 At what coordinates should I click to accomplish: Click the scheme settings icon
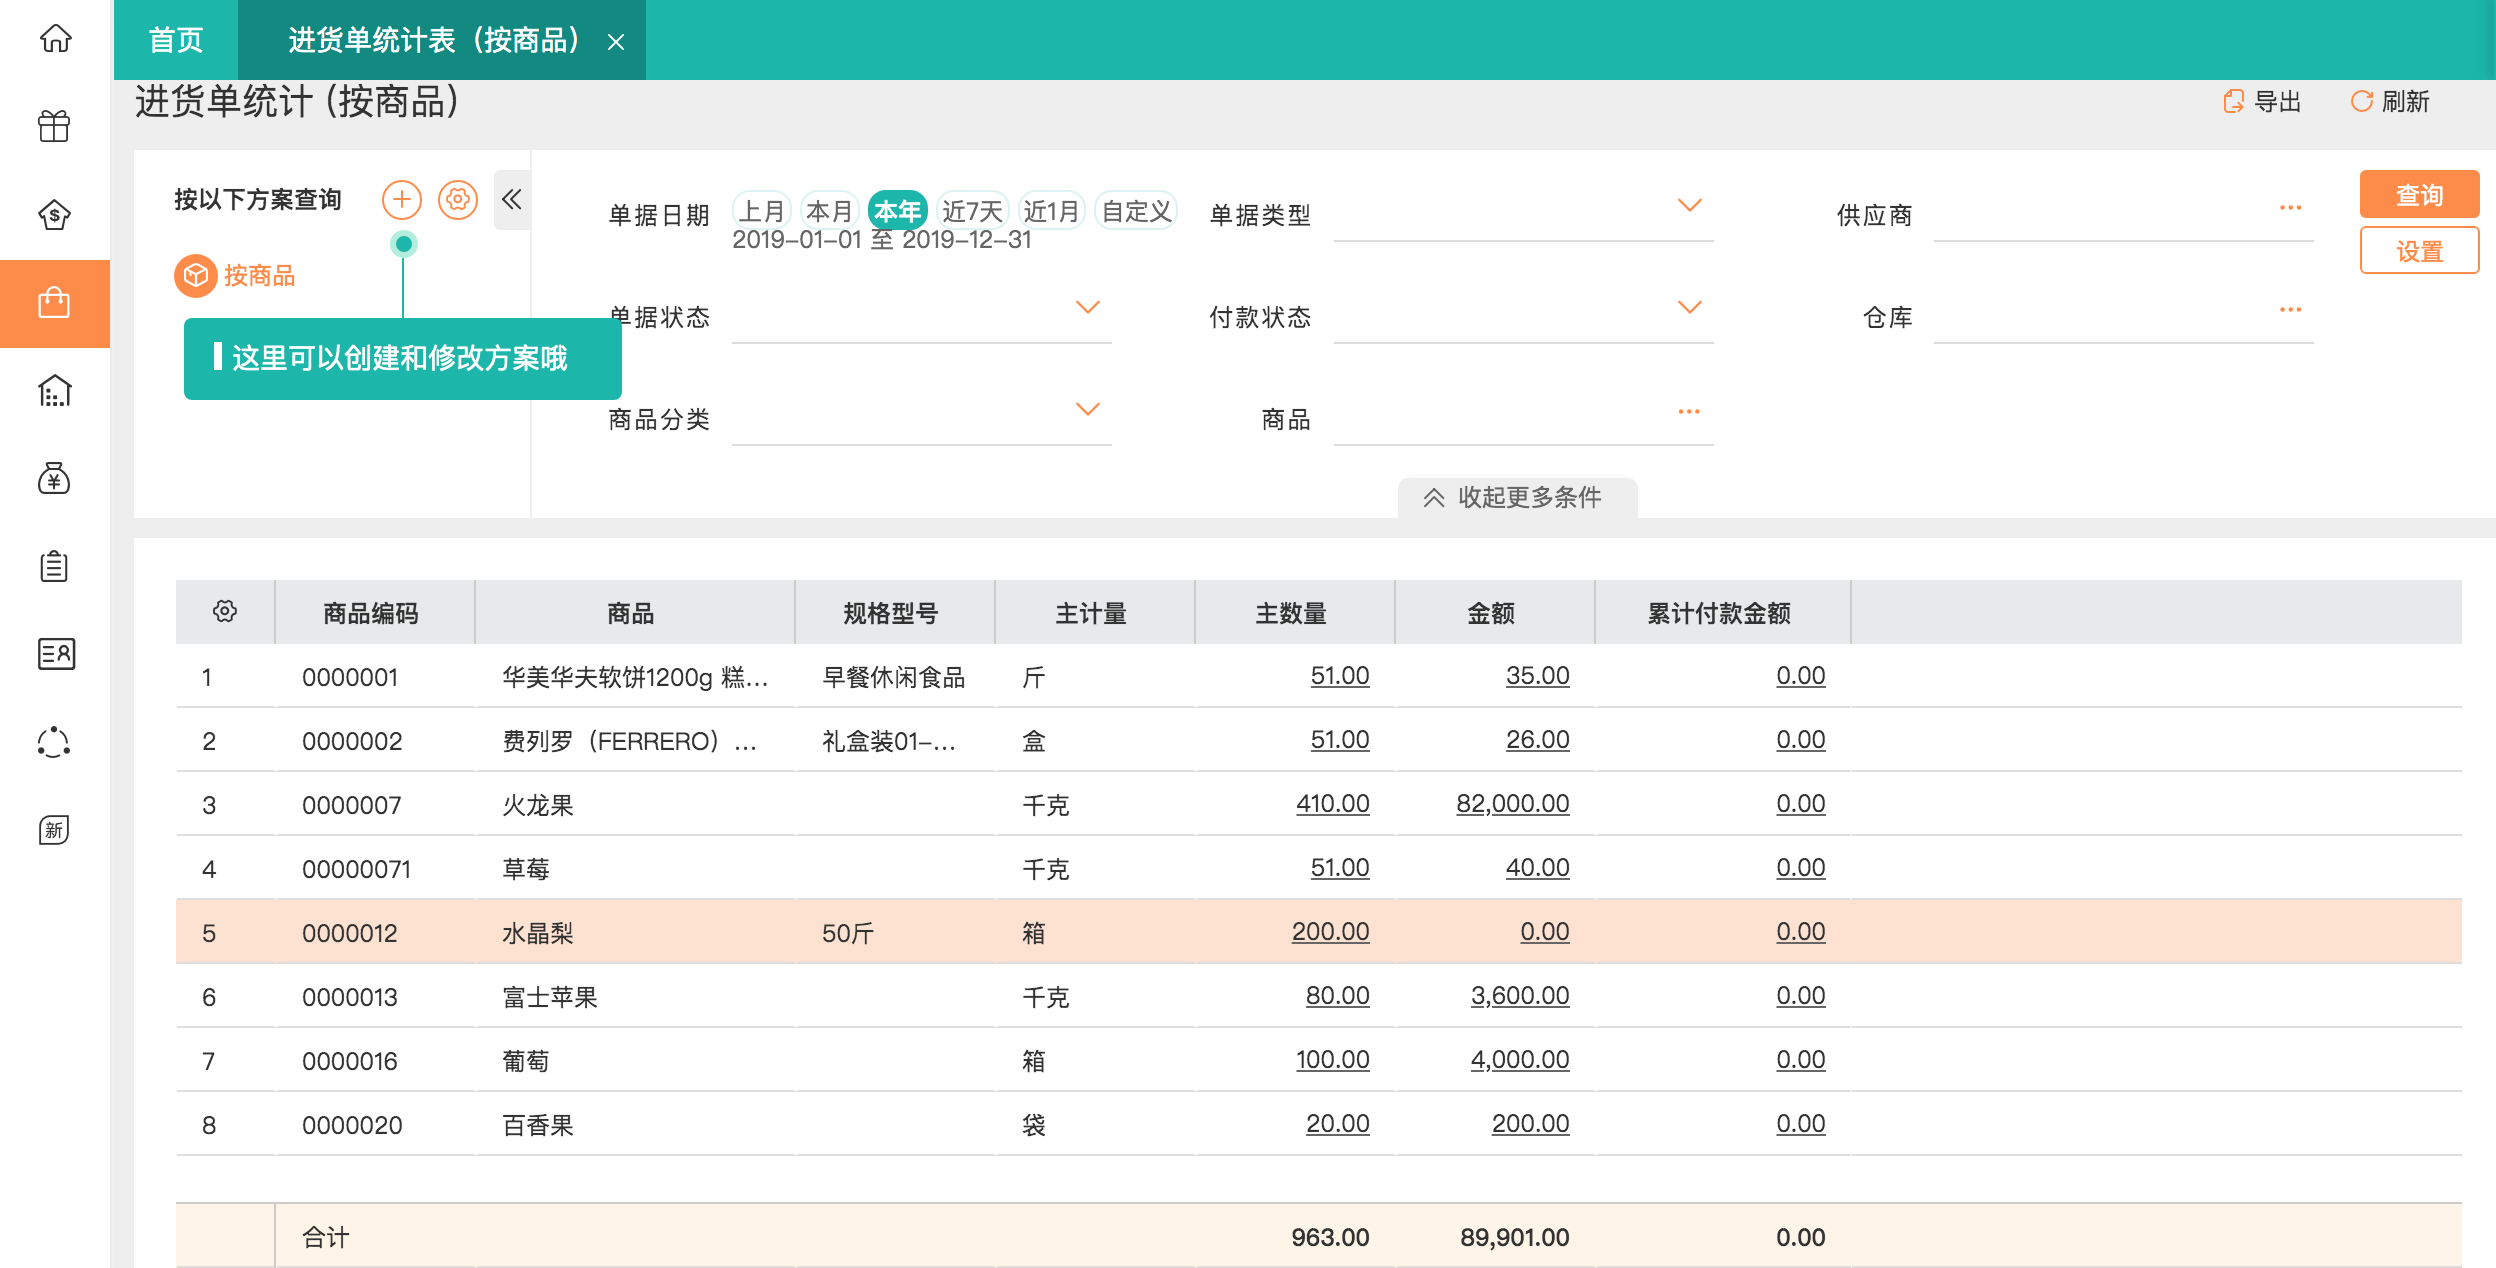pyautogui.click(x=459, y=192)
